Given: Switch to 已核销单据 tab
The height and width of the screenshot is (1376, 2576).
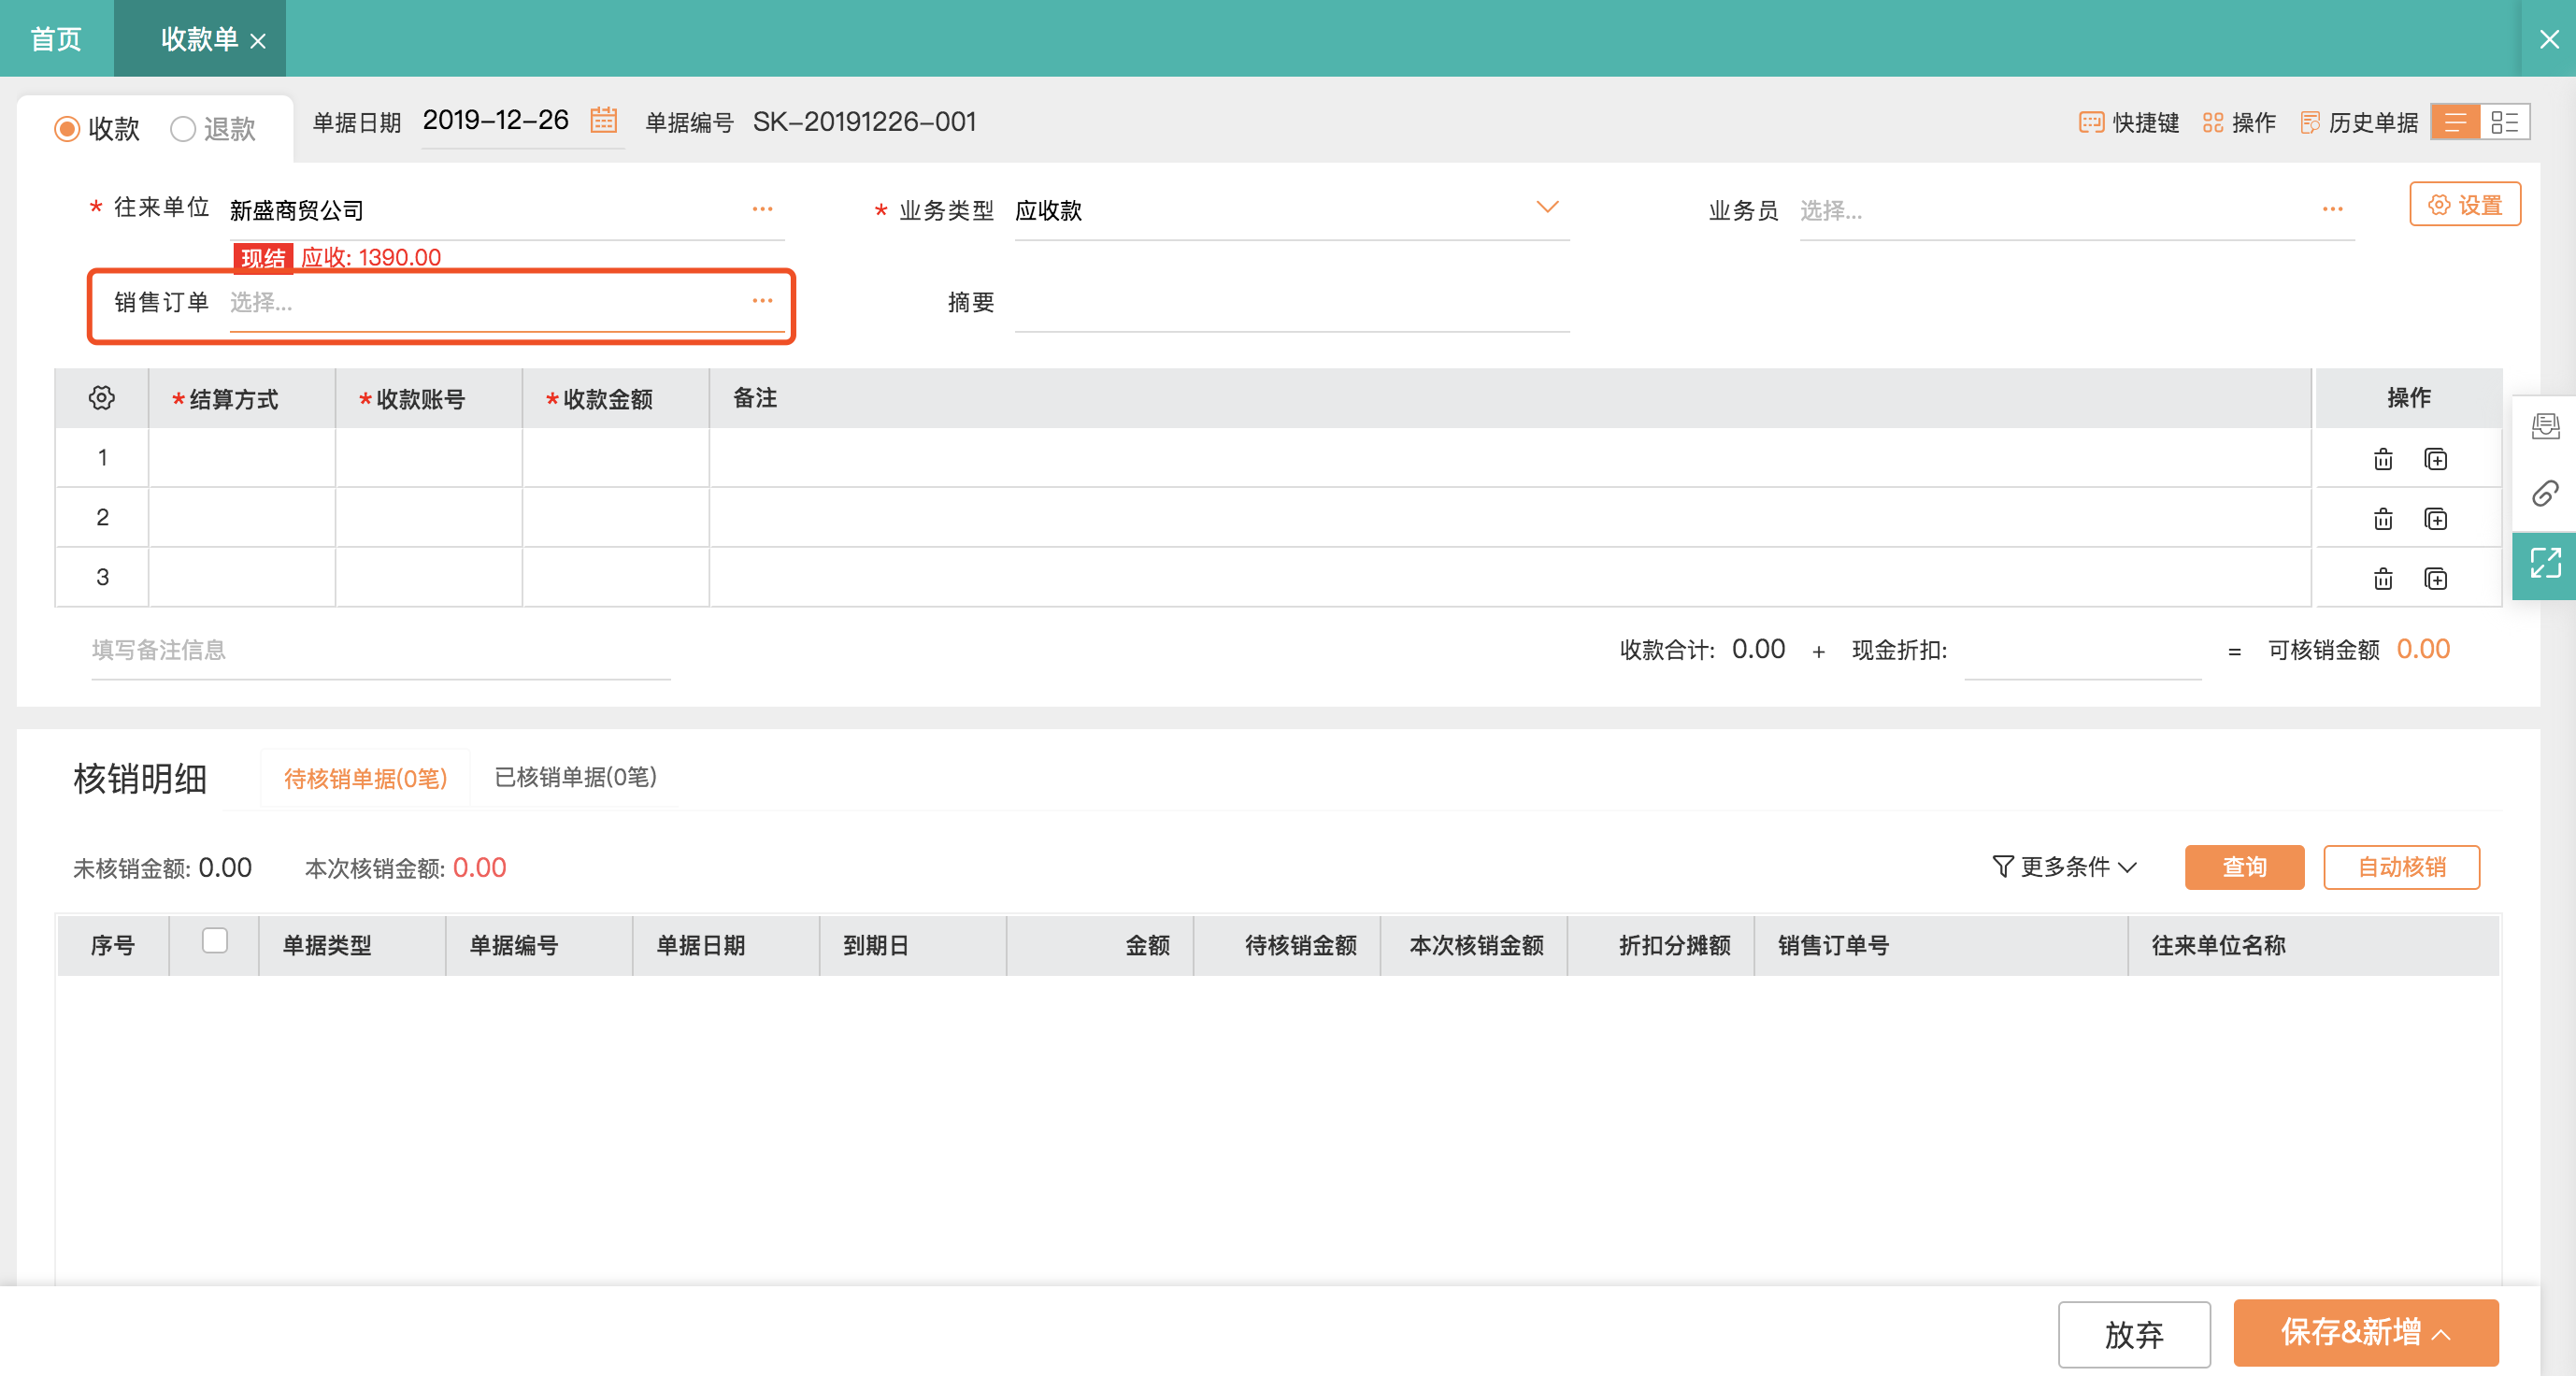Looking at the screenshot, I should [x=578, y=777].
